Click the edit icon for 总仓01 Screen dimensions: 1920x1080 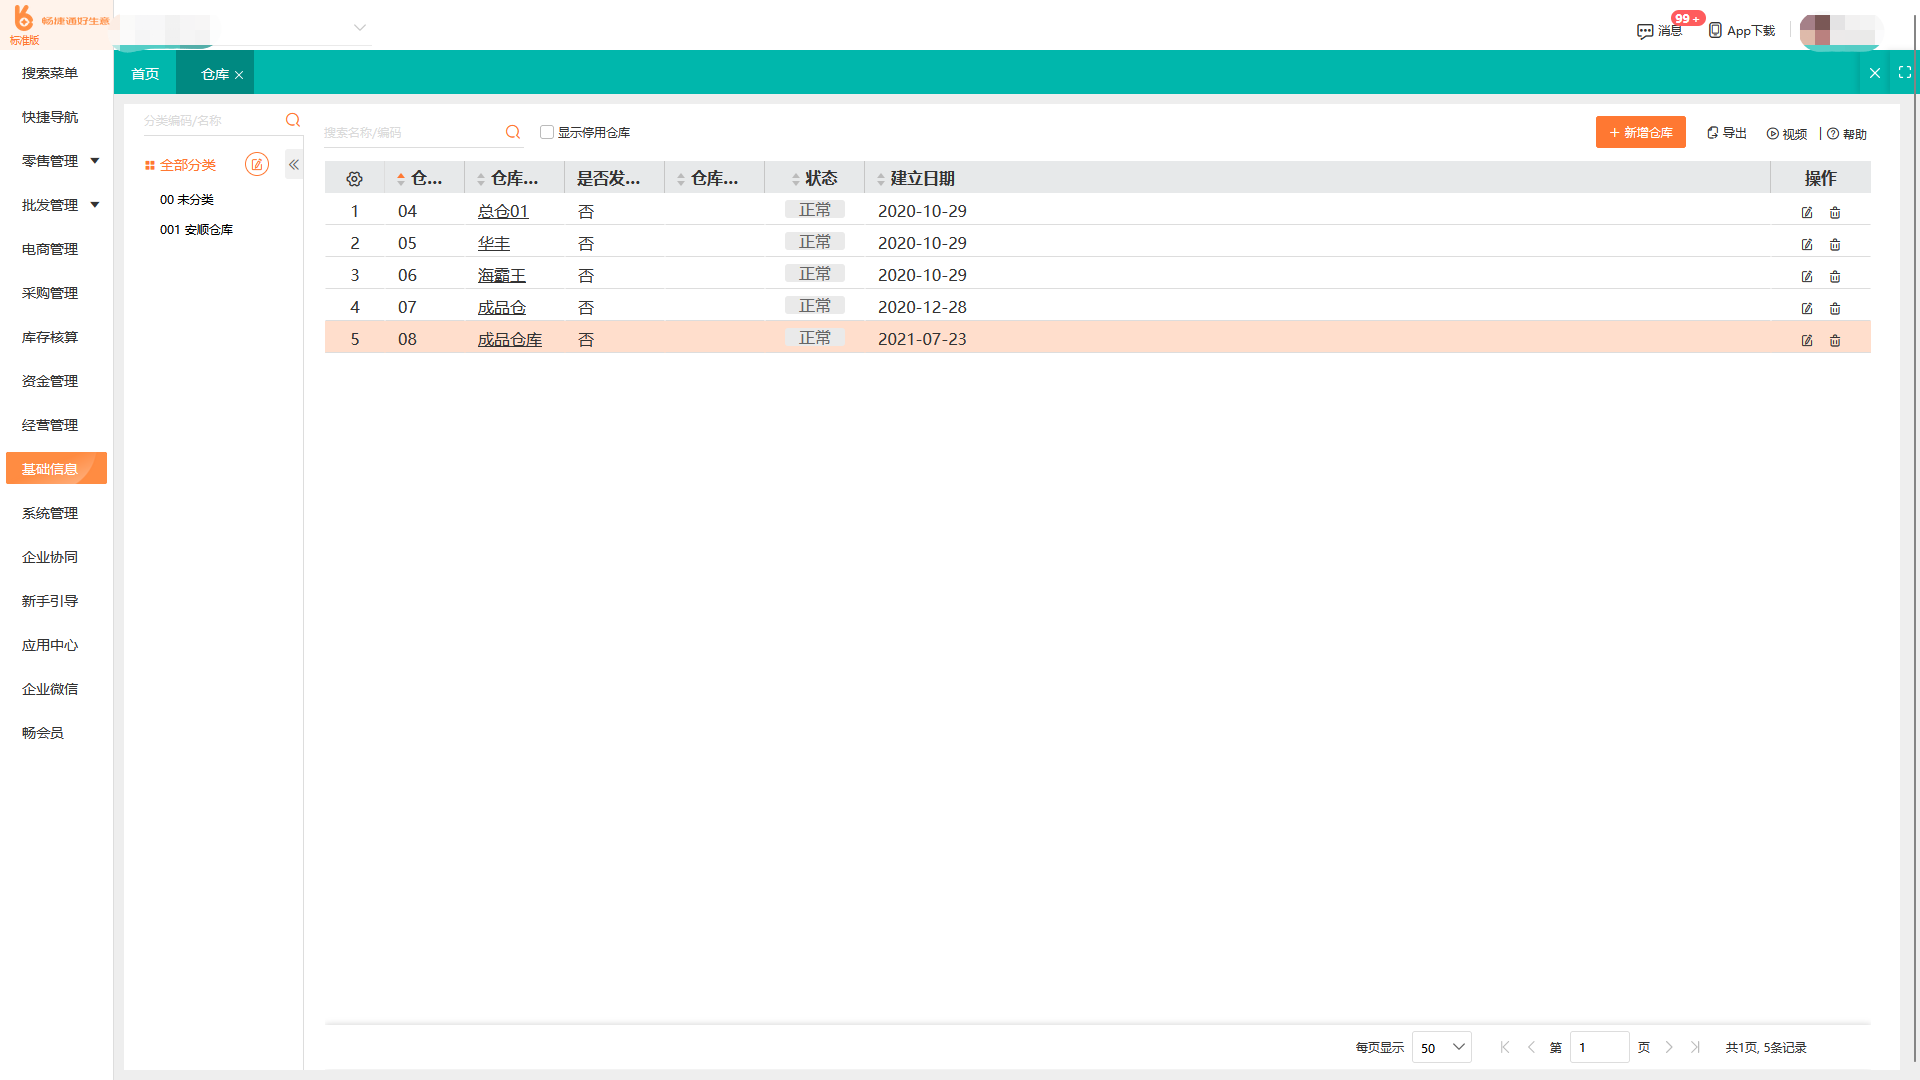(x=1807, y=211)
